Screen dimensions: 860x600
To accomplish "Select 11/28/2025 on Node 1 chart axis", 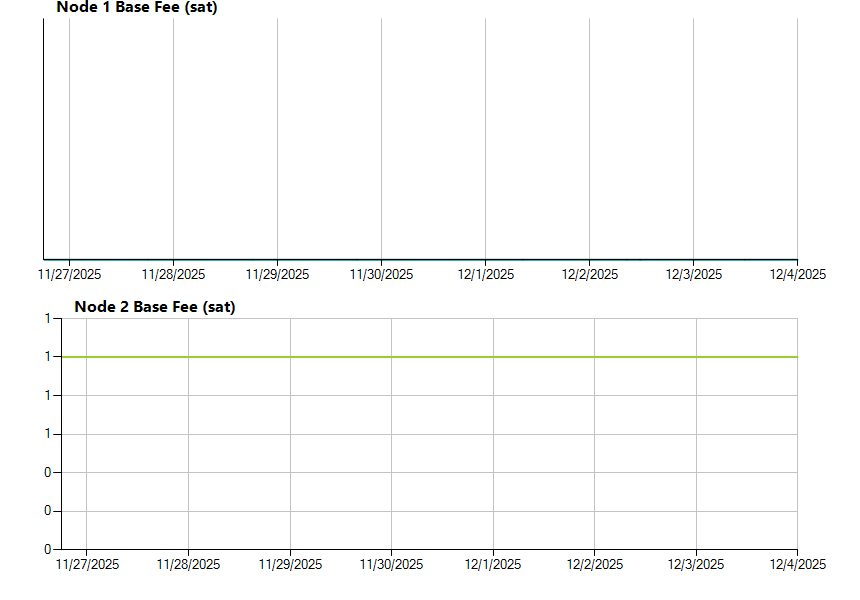I will (173, 274).
